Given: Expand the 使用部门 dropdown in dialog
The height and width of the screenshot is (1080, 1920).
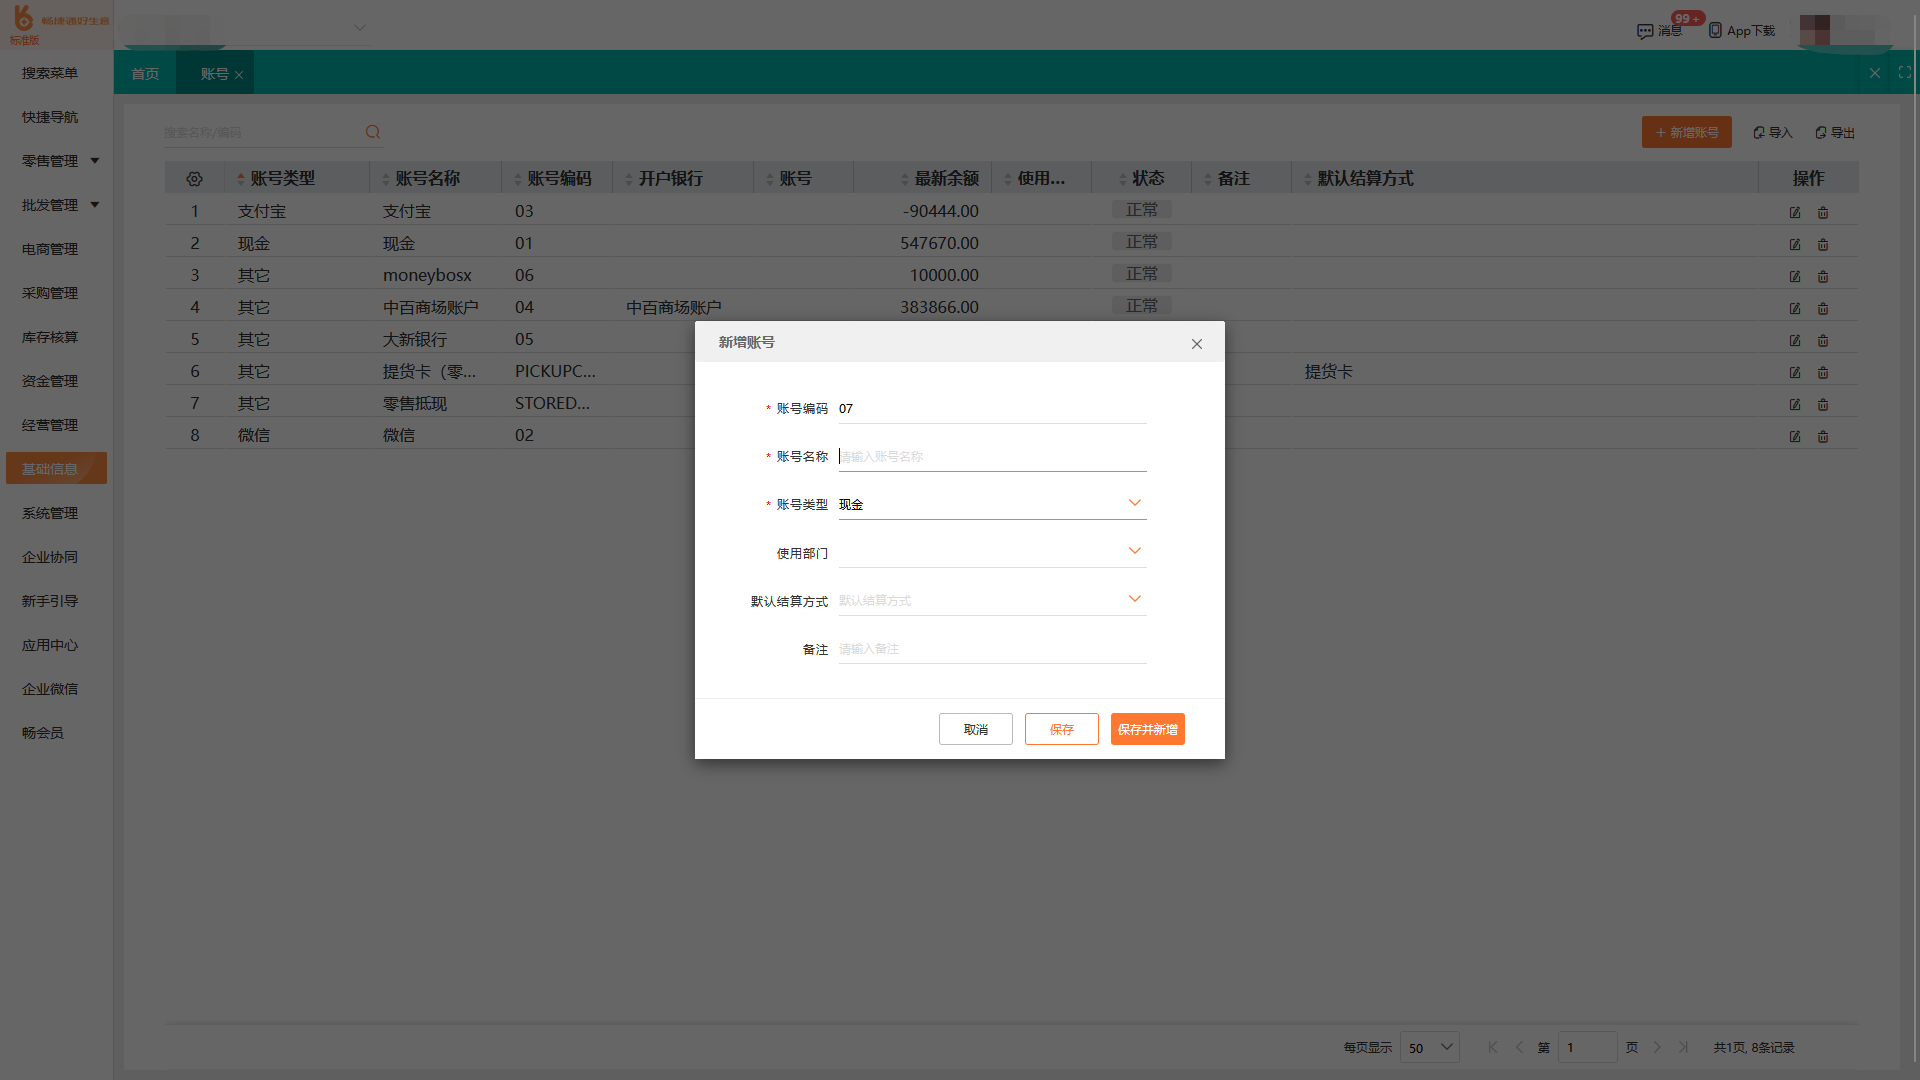Looking at the screenshot, I should coord(1134,551).
